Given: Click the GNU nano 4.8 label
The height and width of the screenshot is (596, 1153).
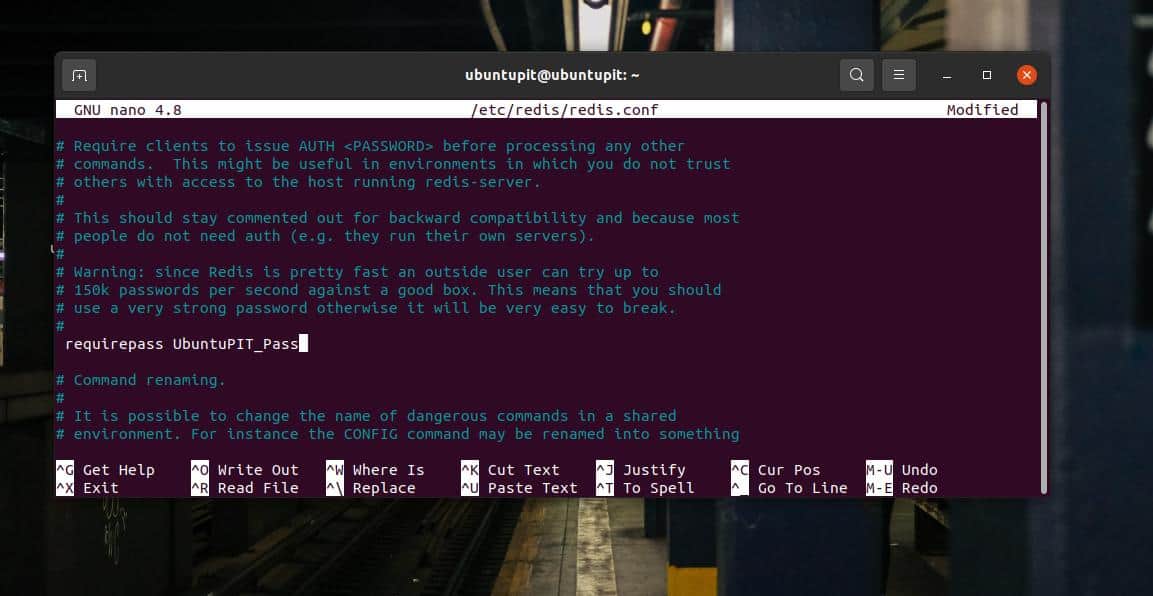Looking at the screenshot, I should (x=128, y=110).
